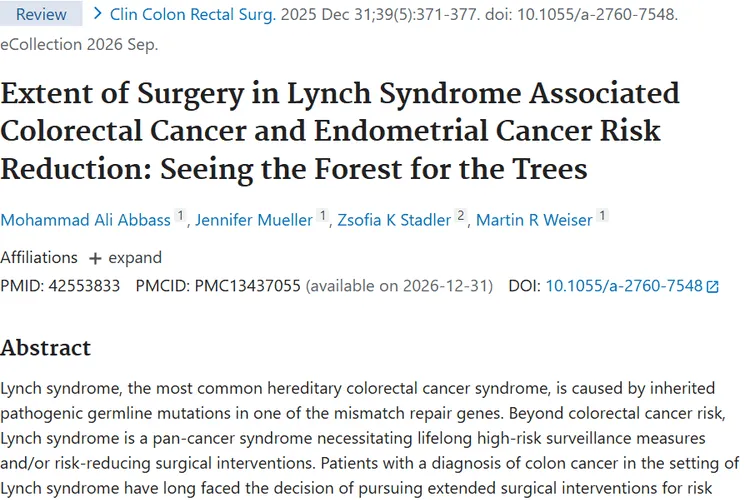Open the external link icon after DOI
750x500 pixels.
(x=713, y=287)
